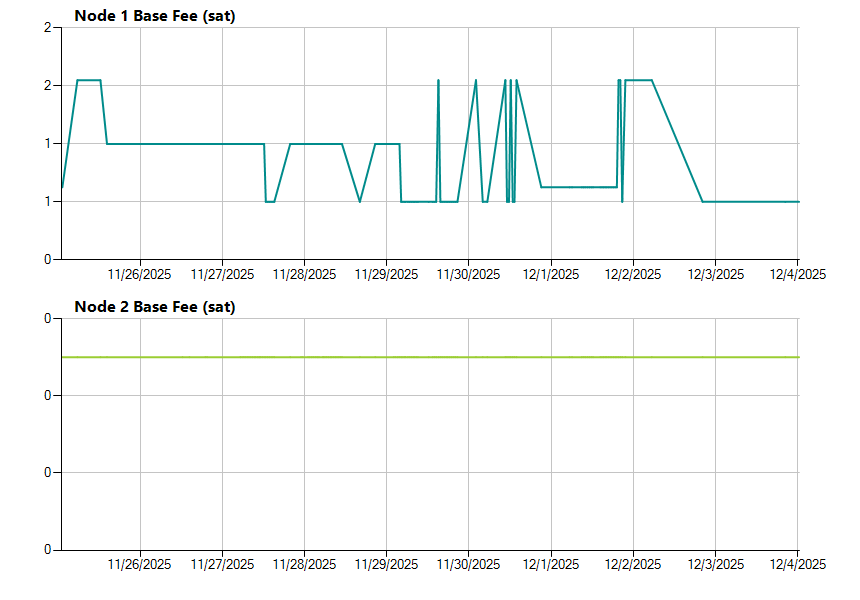Screen dimensions: 860x600
Task: Click 12/1/2025 date under Node 1 chart
Action: [551, 273]
